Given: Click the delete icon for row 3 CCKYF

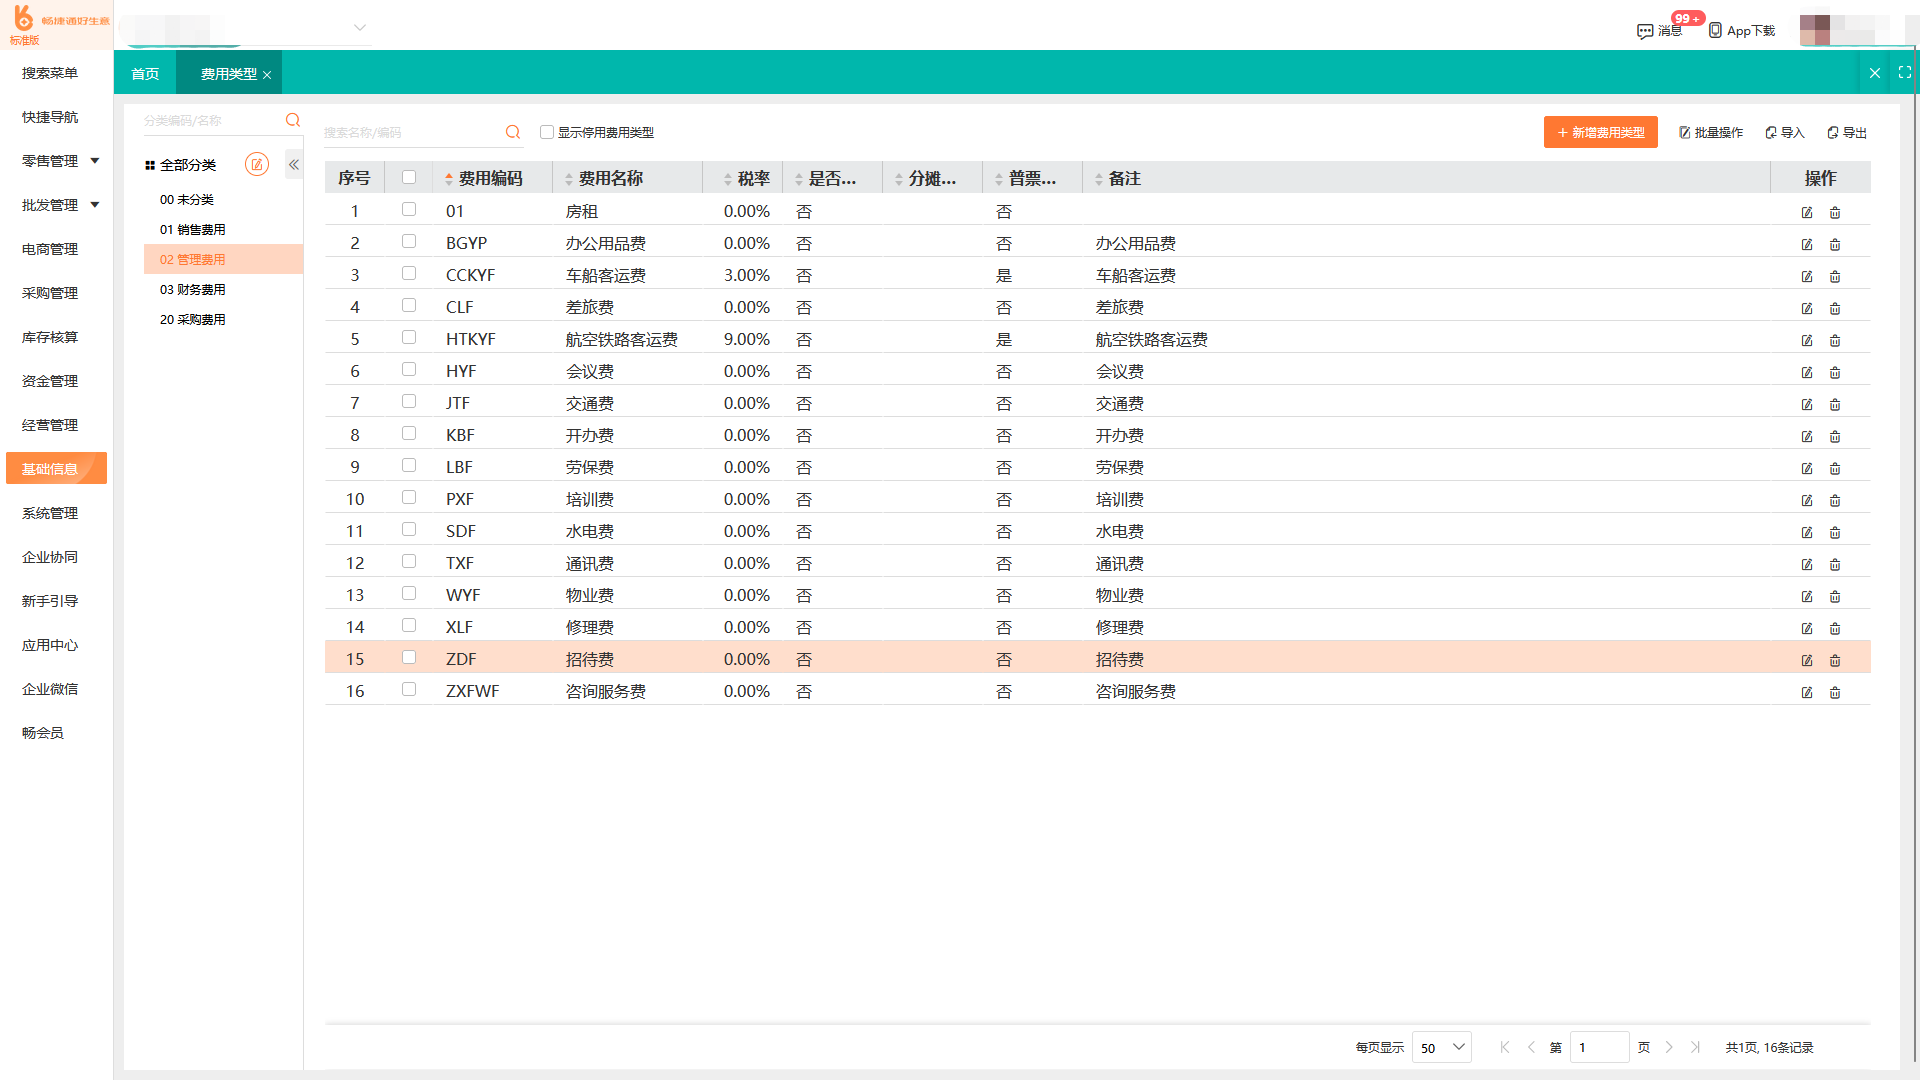Looking at the screenshot, I should [1836, 274].
